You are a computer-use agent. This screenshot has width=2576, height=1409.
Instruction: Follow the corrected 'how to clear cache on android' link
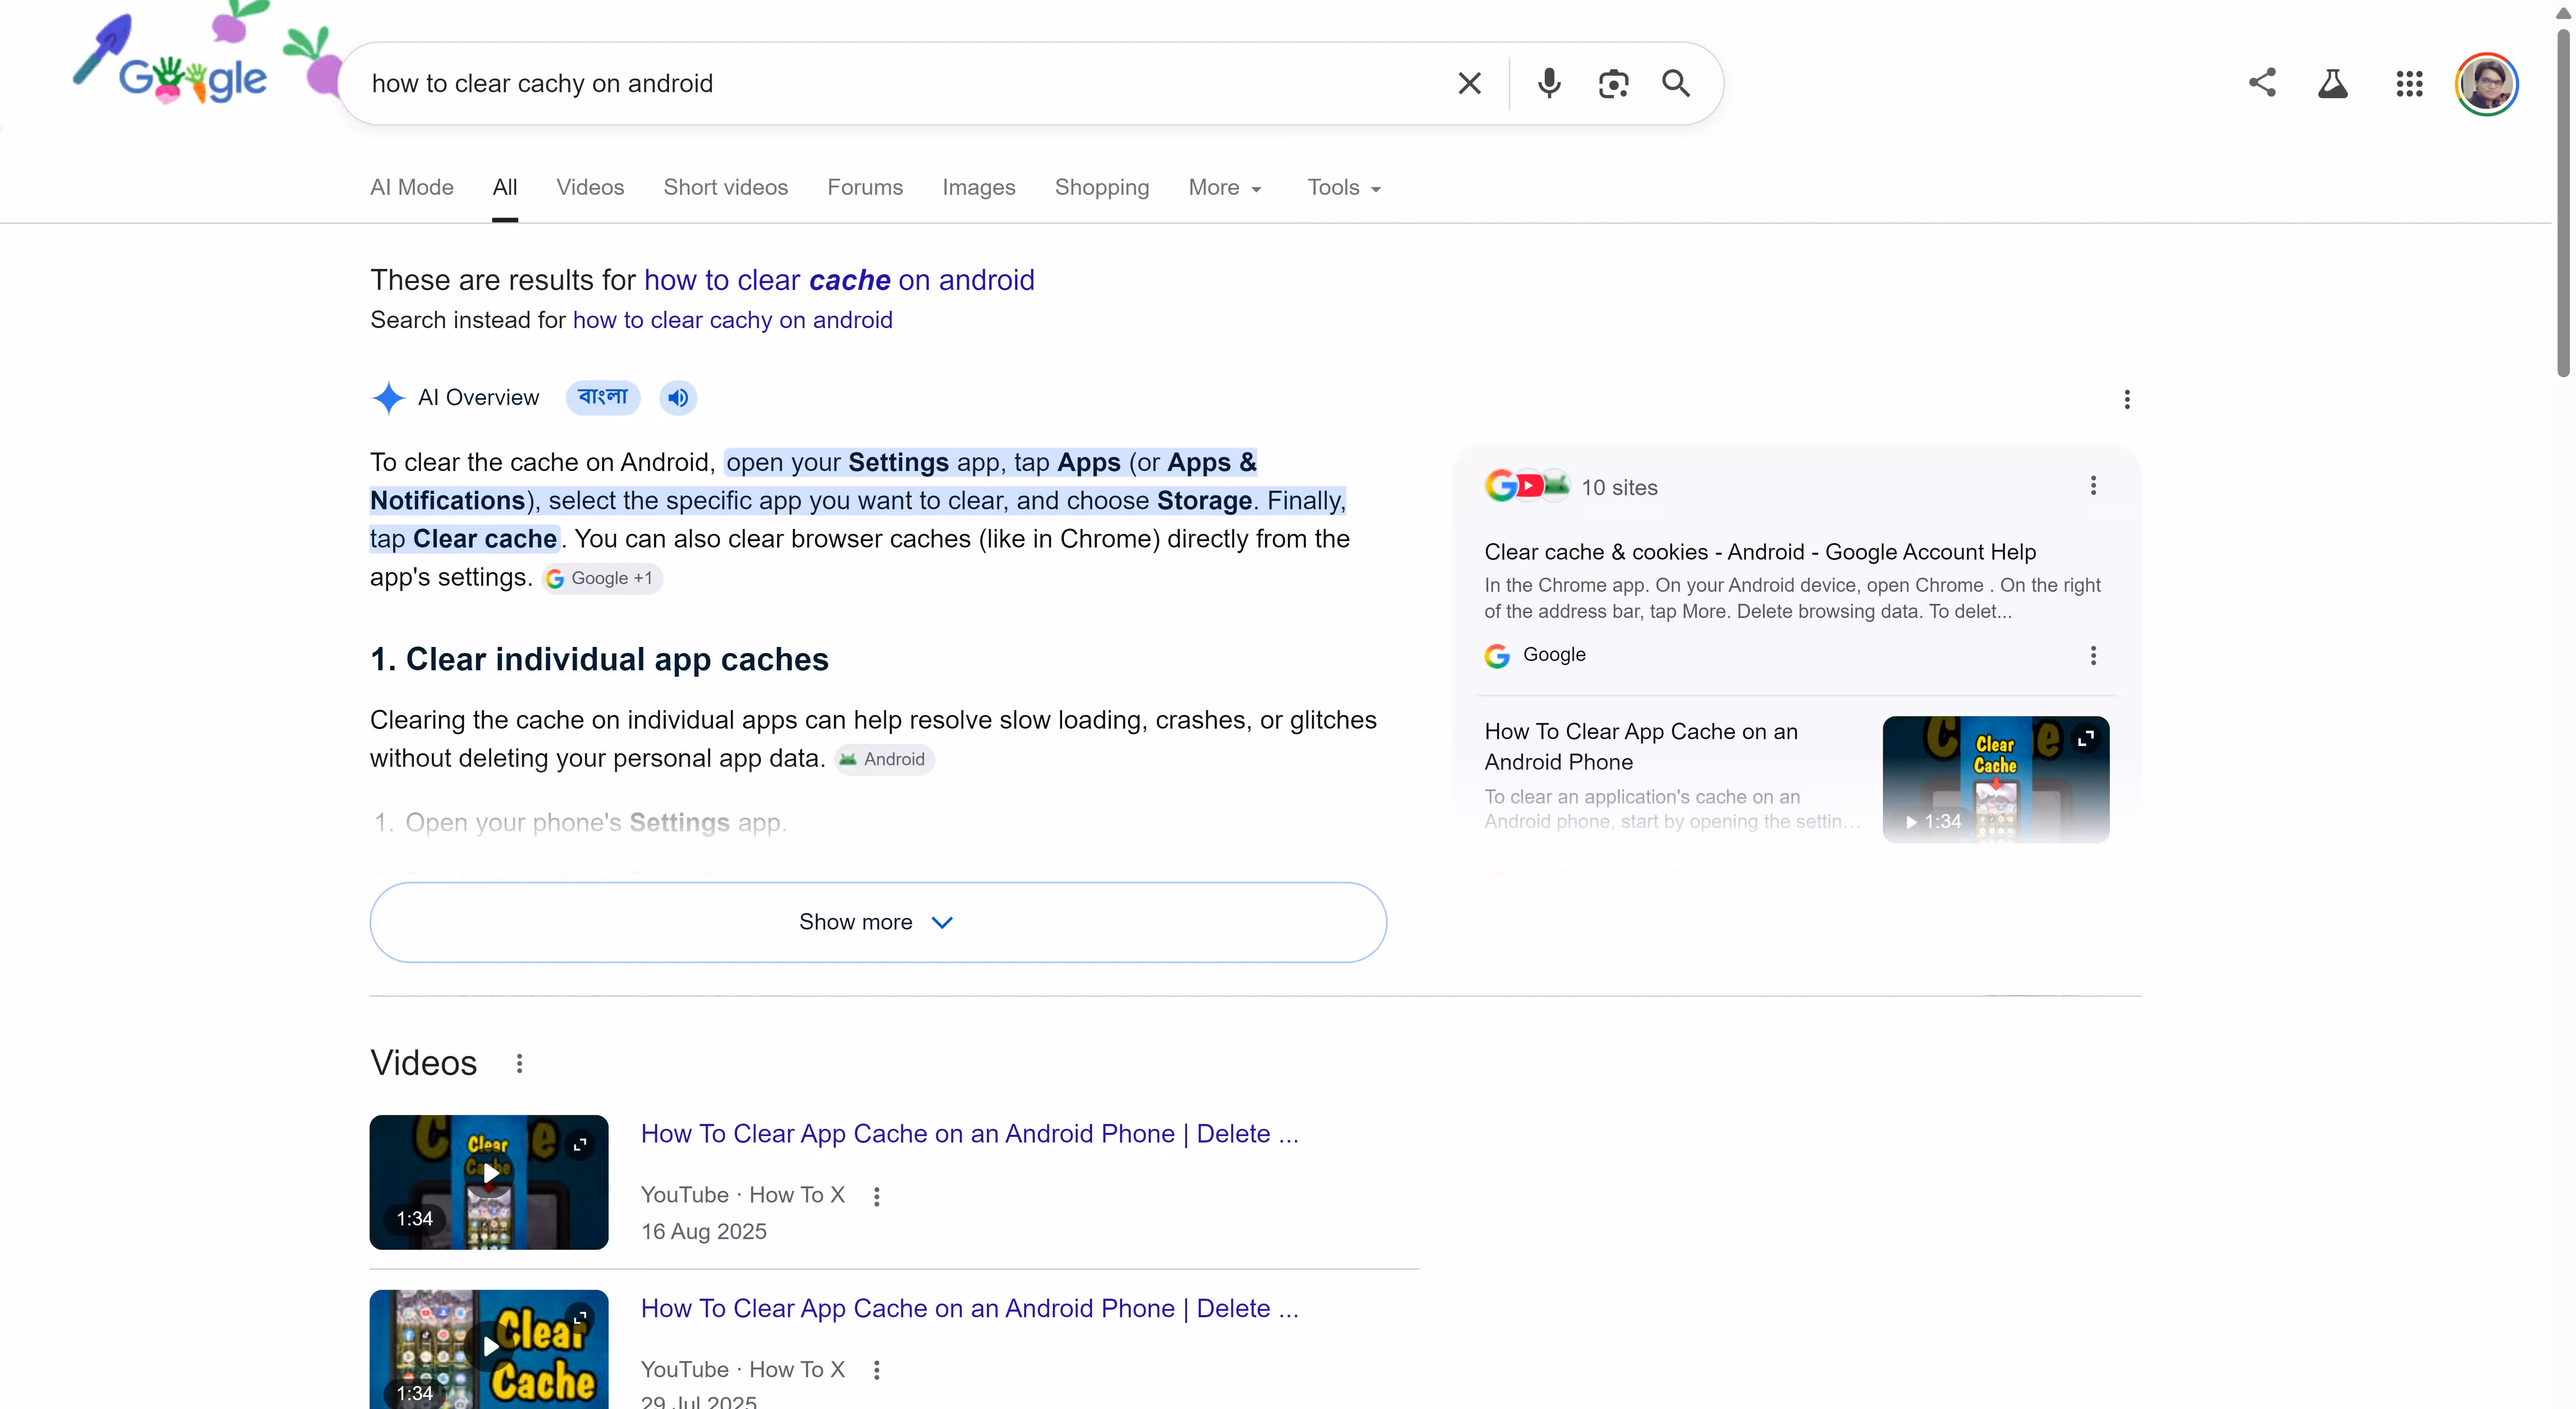[839, 280]
